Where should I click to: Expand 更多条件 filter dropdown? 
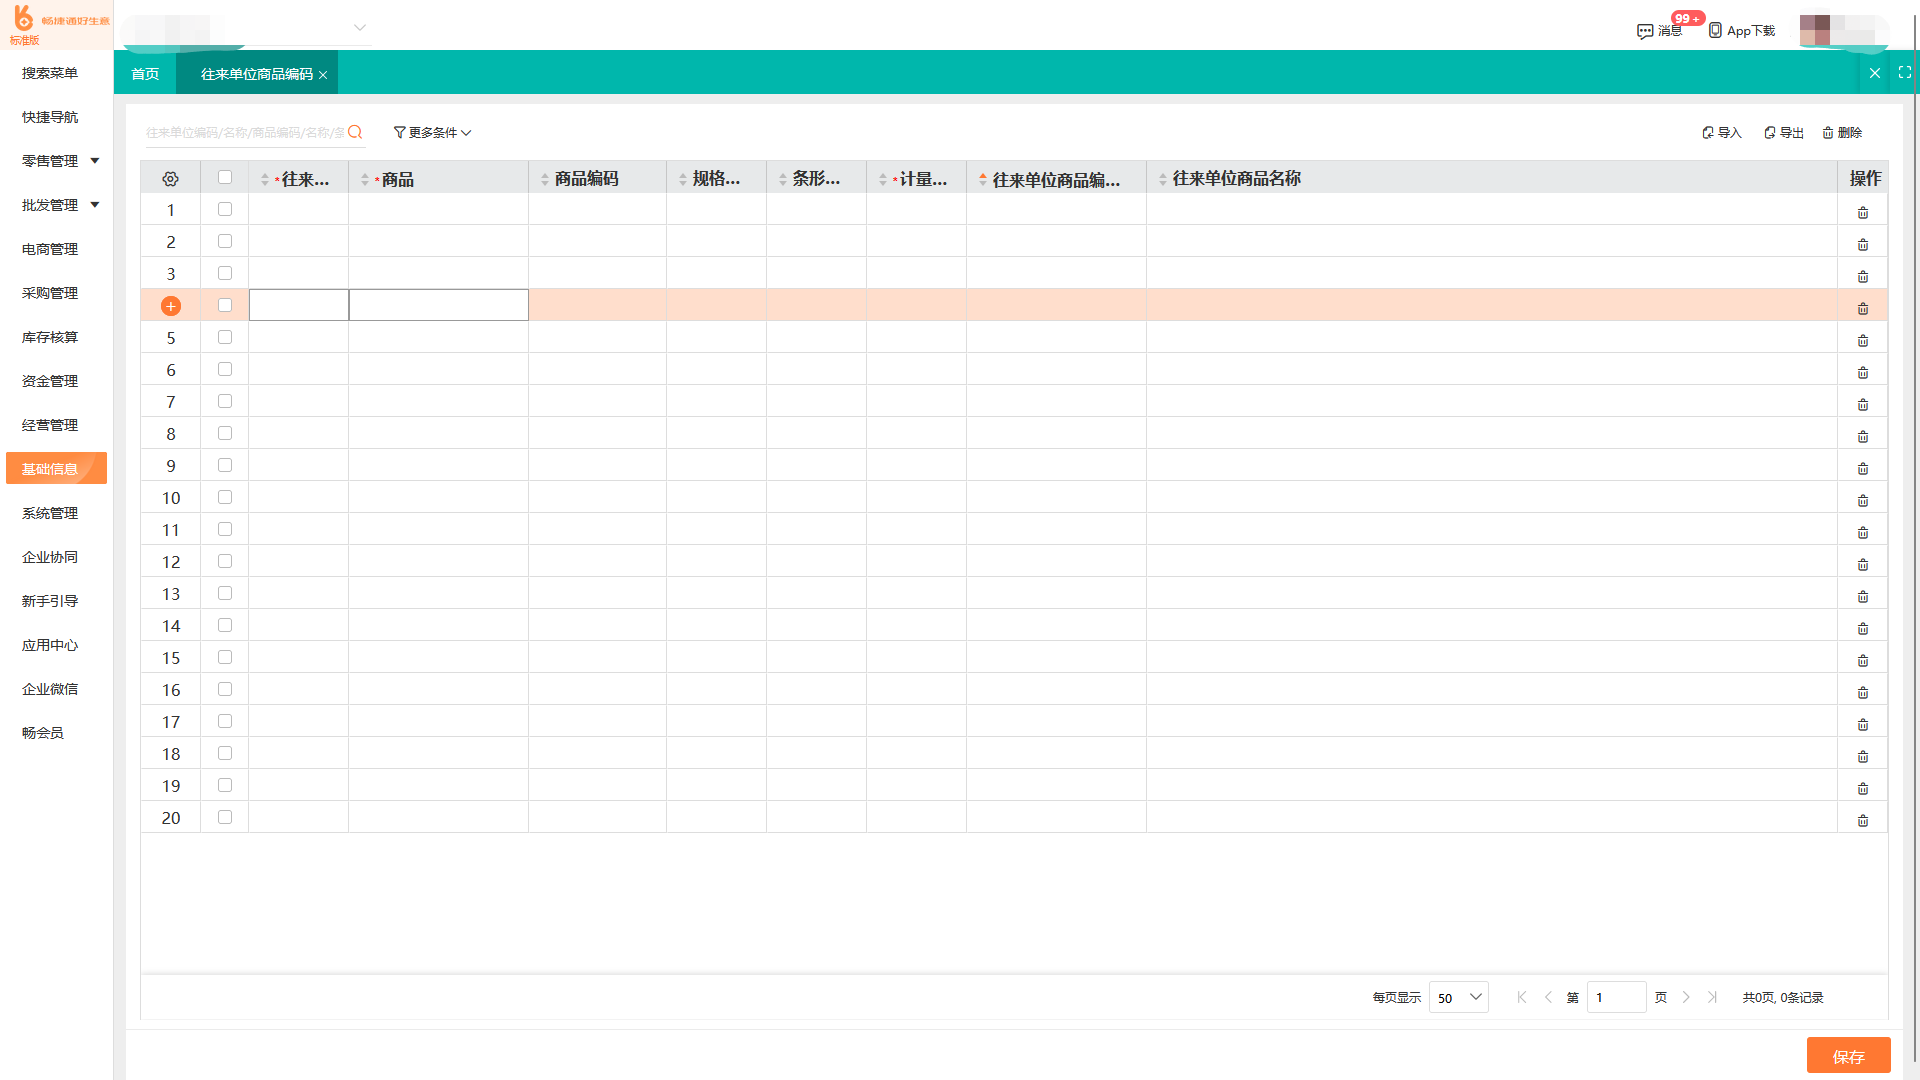click(x=431, y=132)
